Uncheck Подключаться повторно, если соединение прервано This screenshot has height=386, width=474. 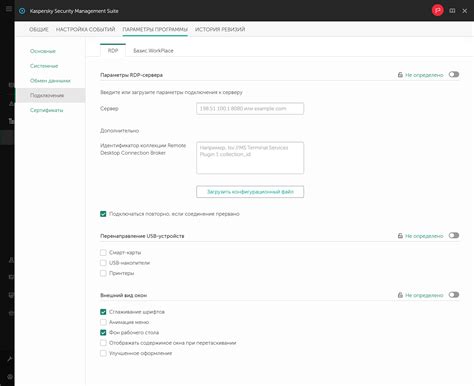tap(103, 214)
